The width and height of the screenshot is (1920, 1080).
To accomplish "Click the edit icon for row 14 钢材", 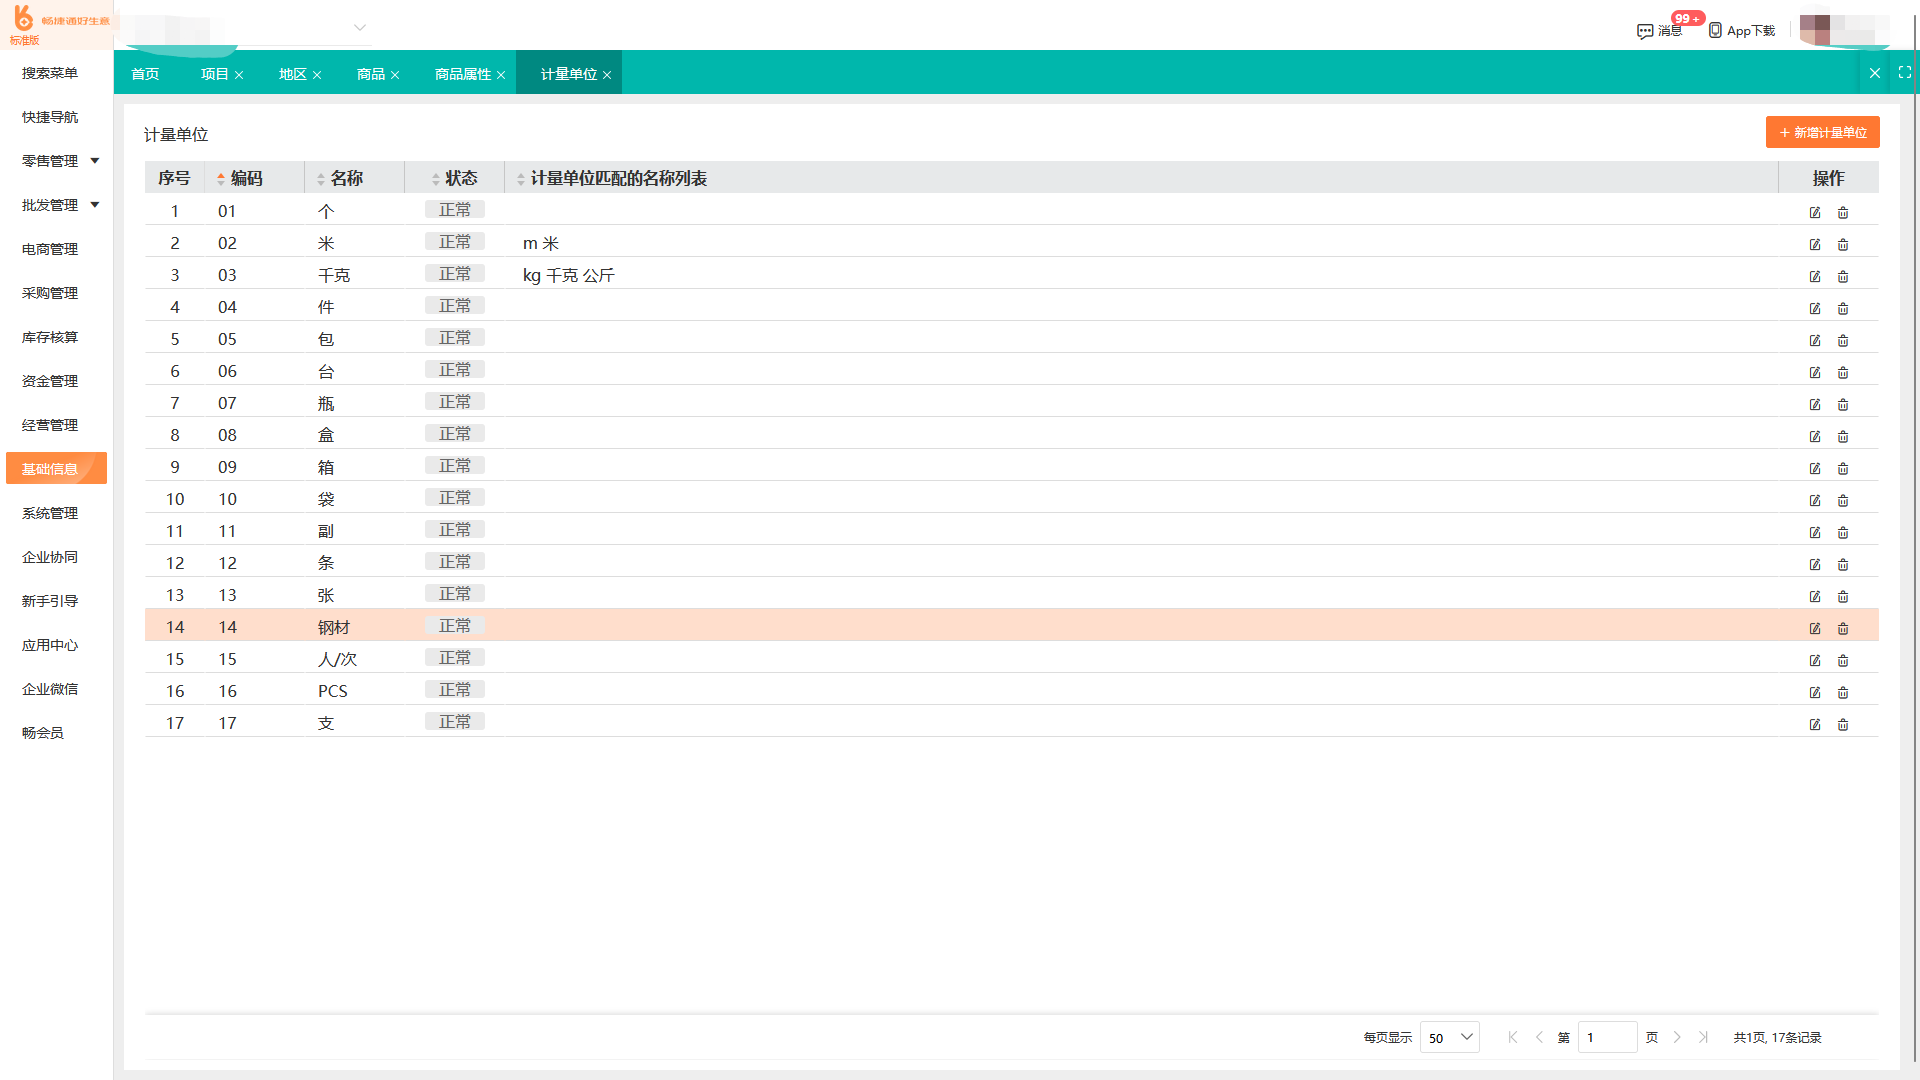I will tap(1815, 626).
